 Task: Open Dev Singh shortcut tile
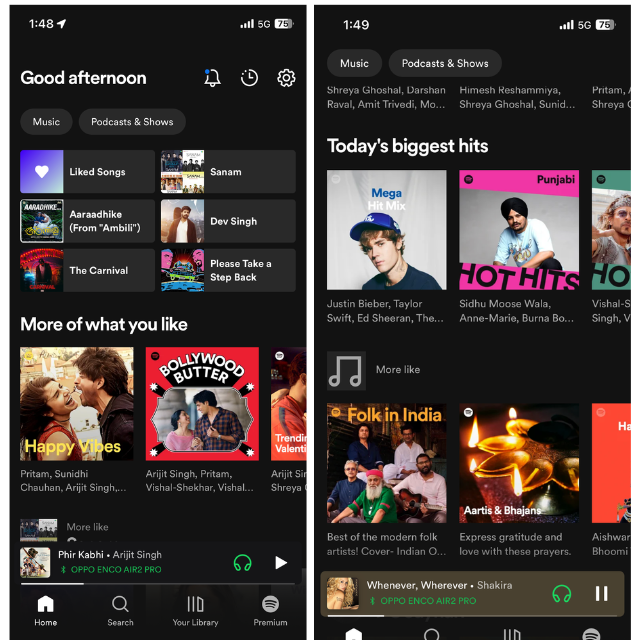tap(228, 221)
